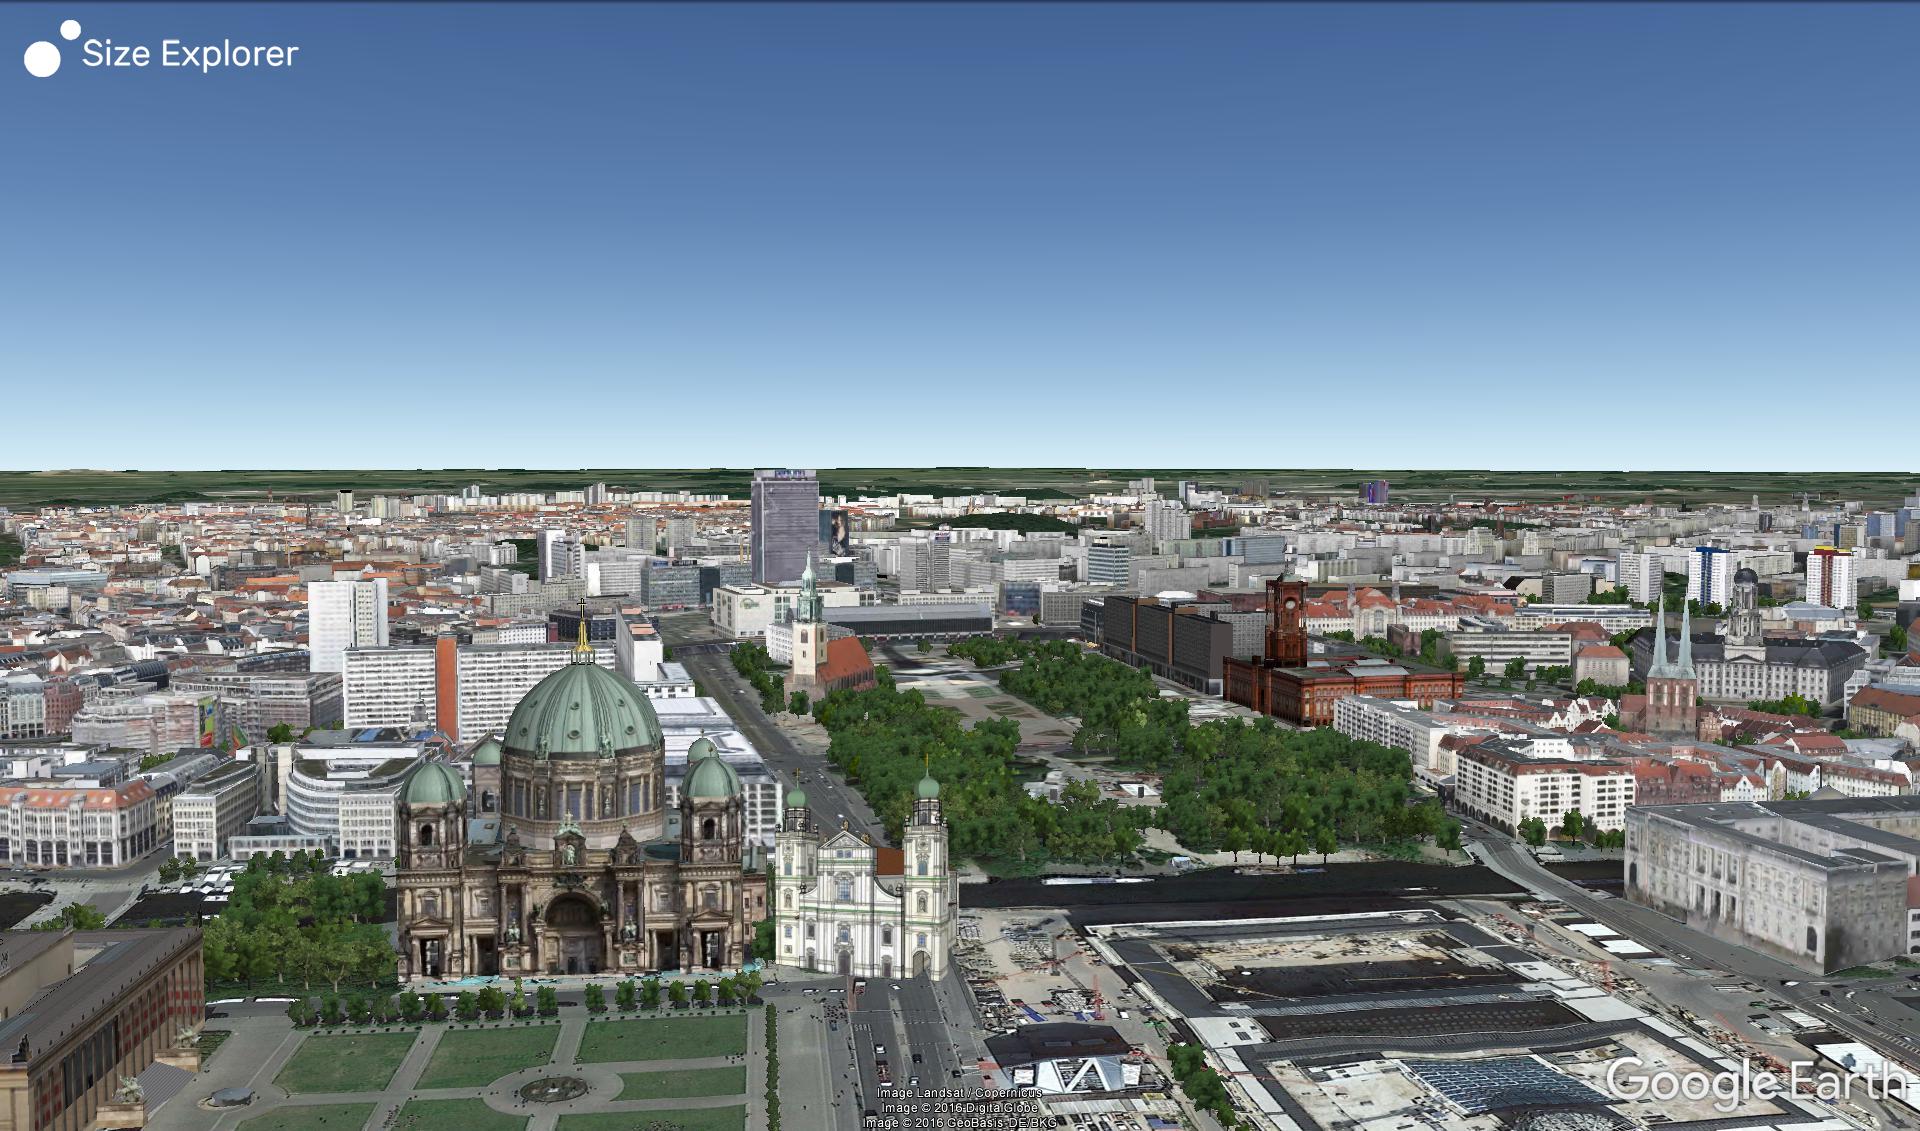The height and width of the screenshot is (1131, 1920).
Task: Click the red brick city hall clock tower
Action: (1286, 620)
